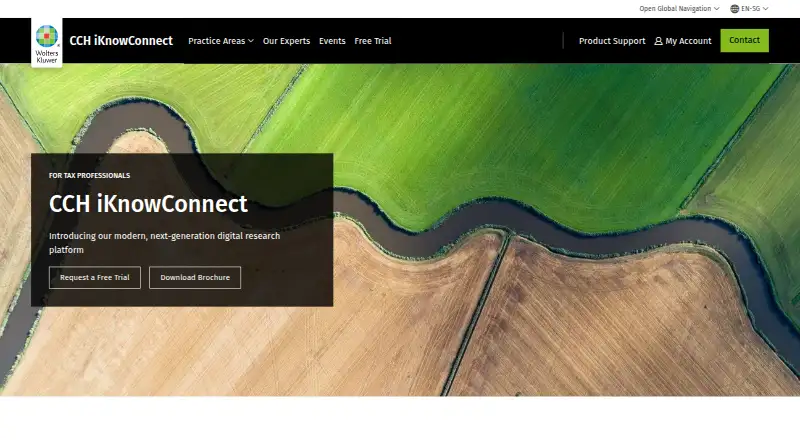Click the Request a Free Trial button
This screenshot has width=800, height=440.
[x=95, y=277]
